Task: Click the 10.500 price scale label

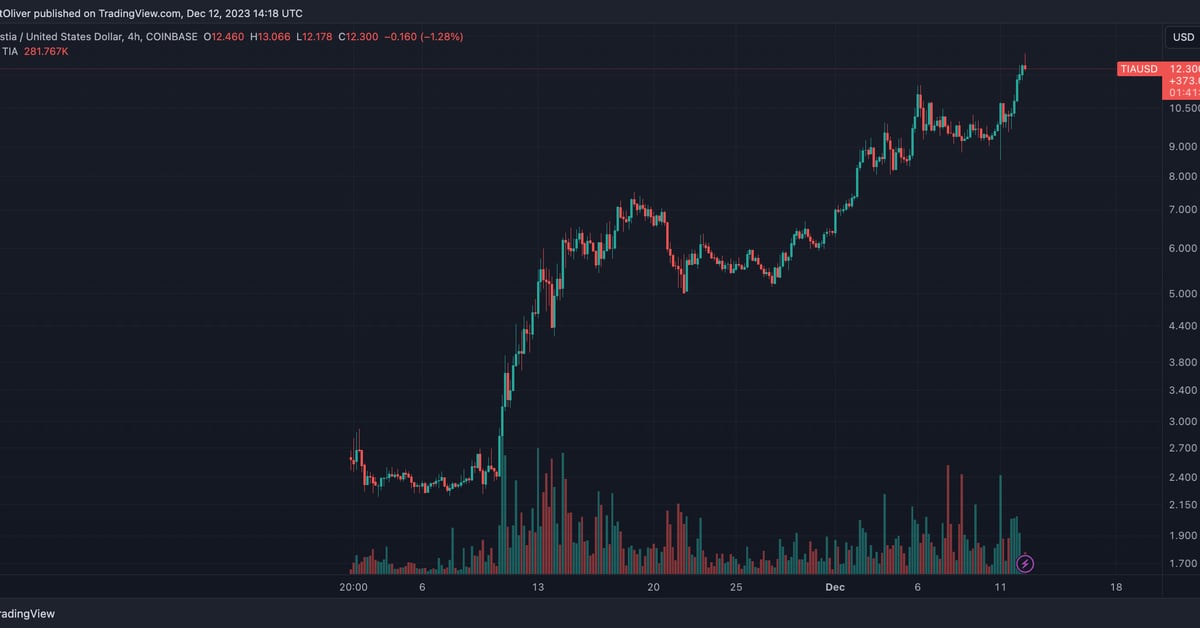Action: 1183,108
